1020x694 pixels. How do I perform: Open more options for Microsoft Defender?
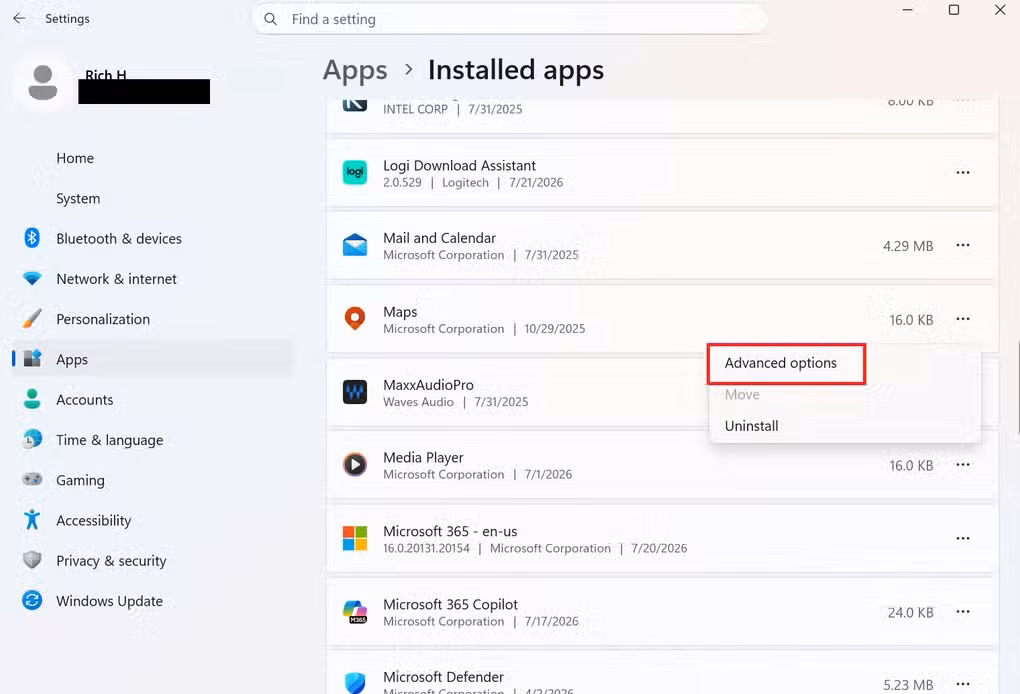tap(963, 684)
